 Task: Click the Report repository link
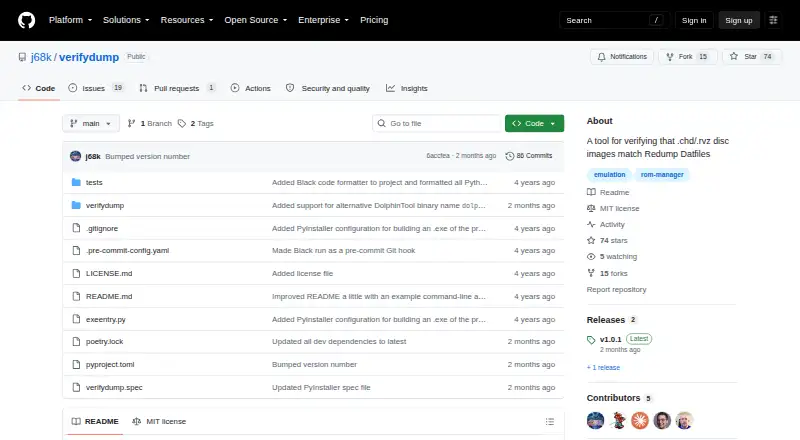pyautogui.click(x=616, y=289)
